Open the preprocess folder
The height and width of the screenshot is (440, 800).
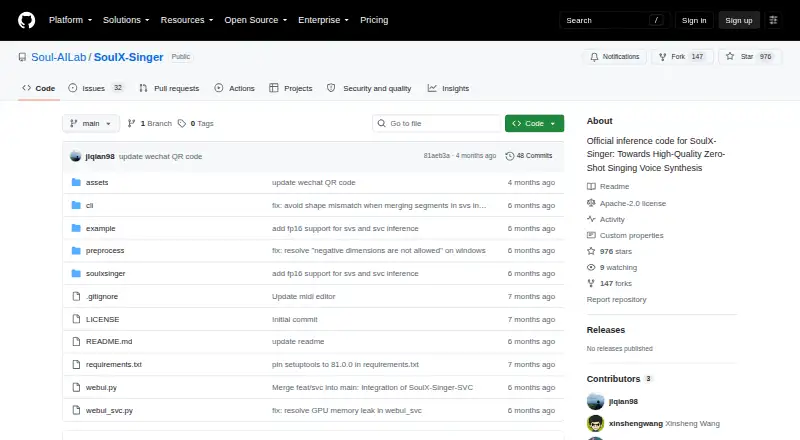105,251
